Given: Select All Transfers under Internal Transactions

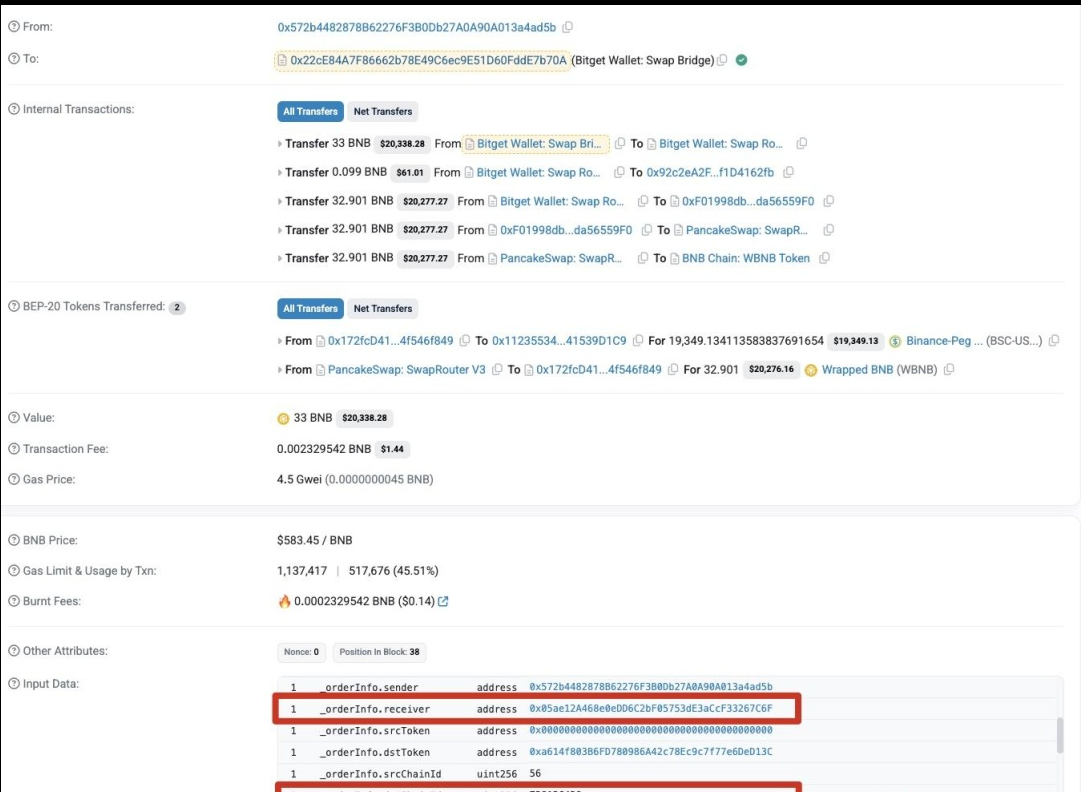Looking at the screenshot, I should pyautogui.click(x=310, y=112).
